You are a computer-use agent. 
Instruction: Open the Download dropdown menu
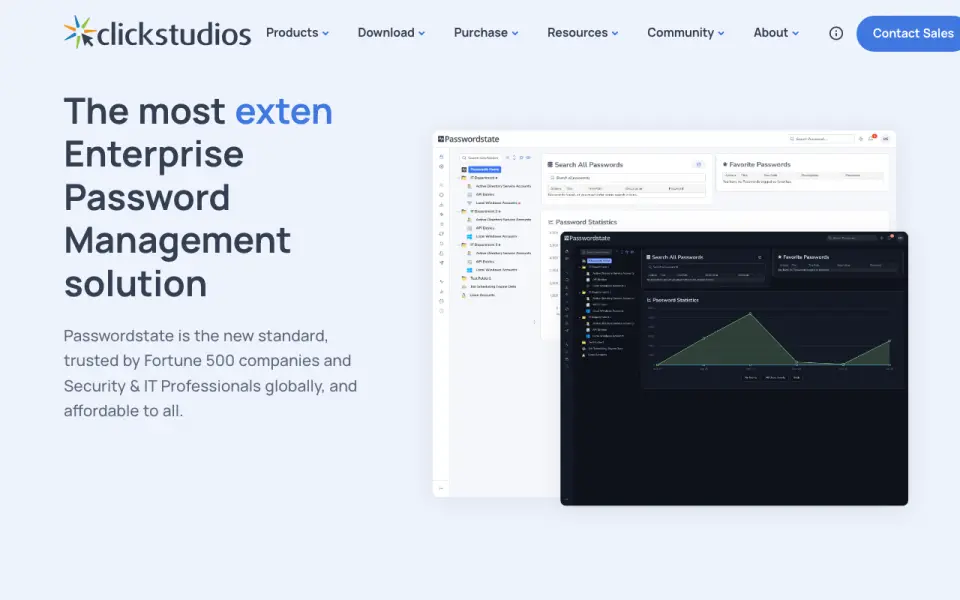coord(391,32)
